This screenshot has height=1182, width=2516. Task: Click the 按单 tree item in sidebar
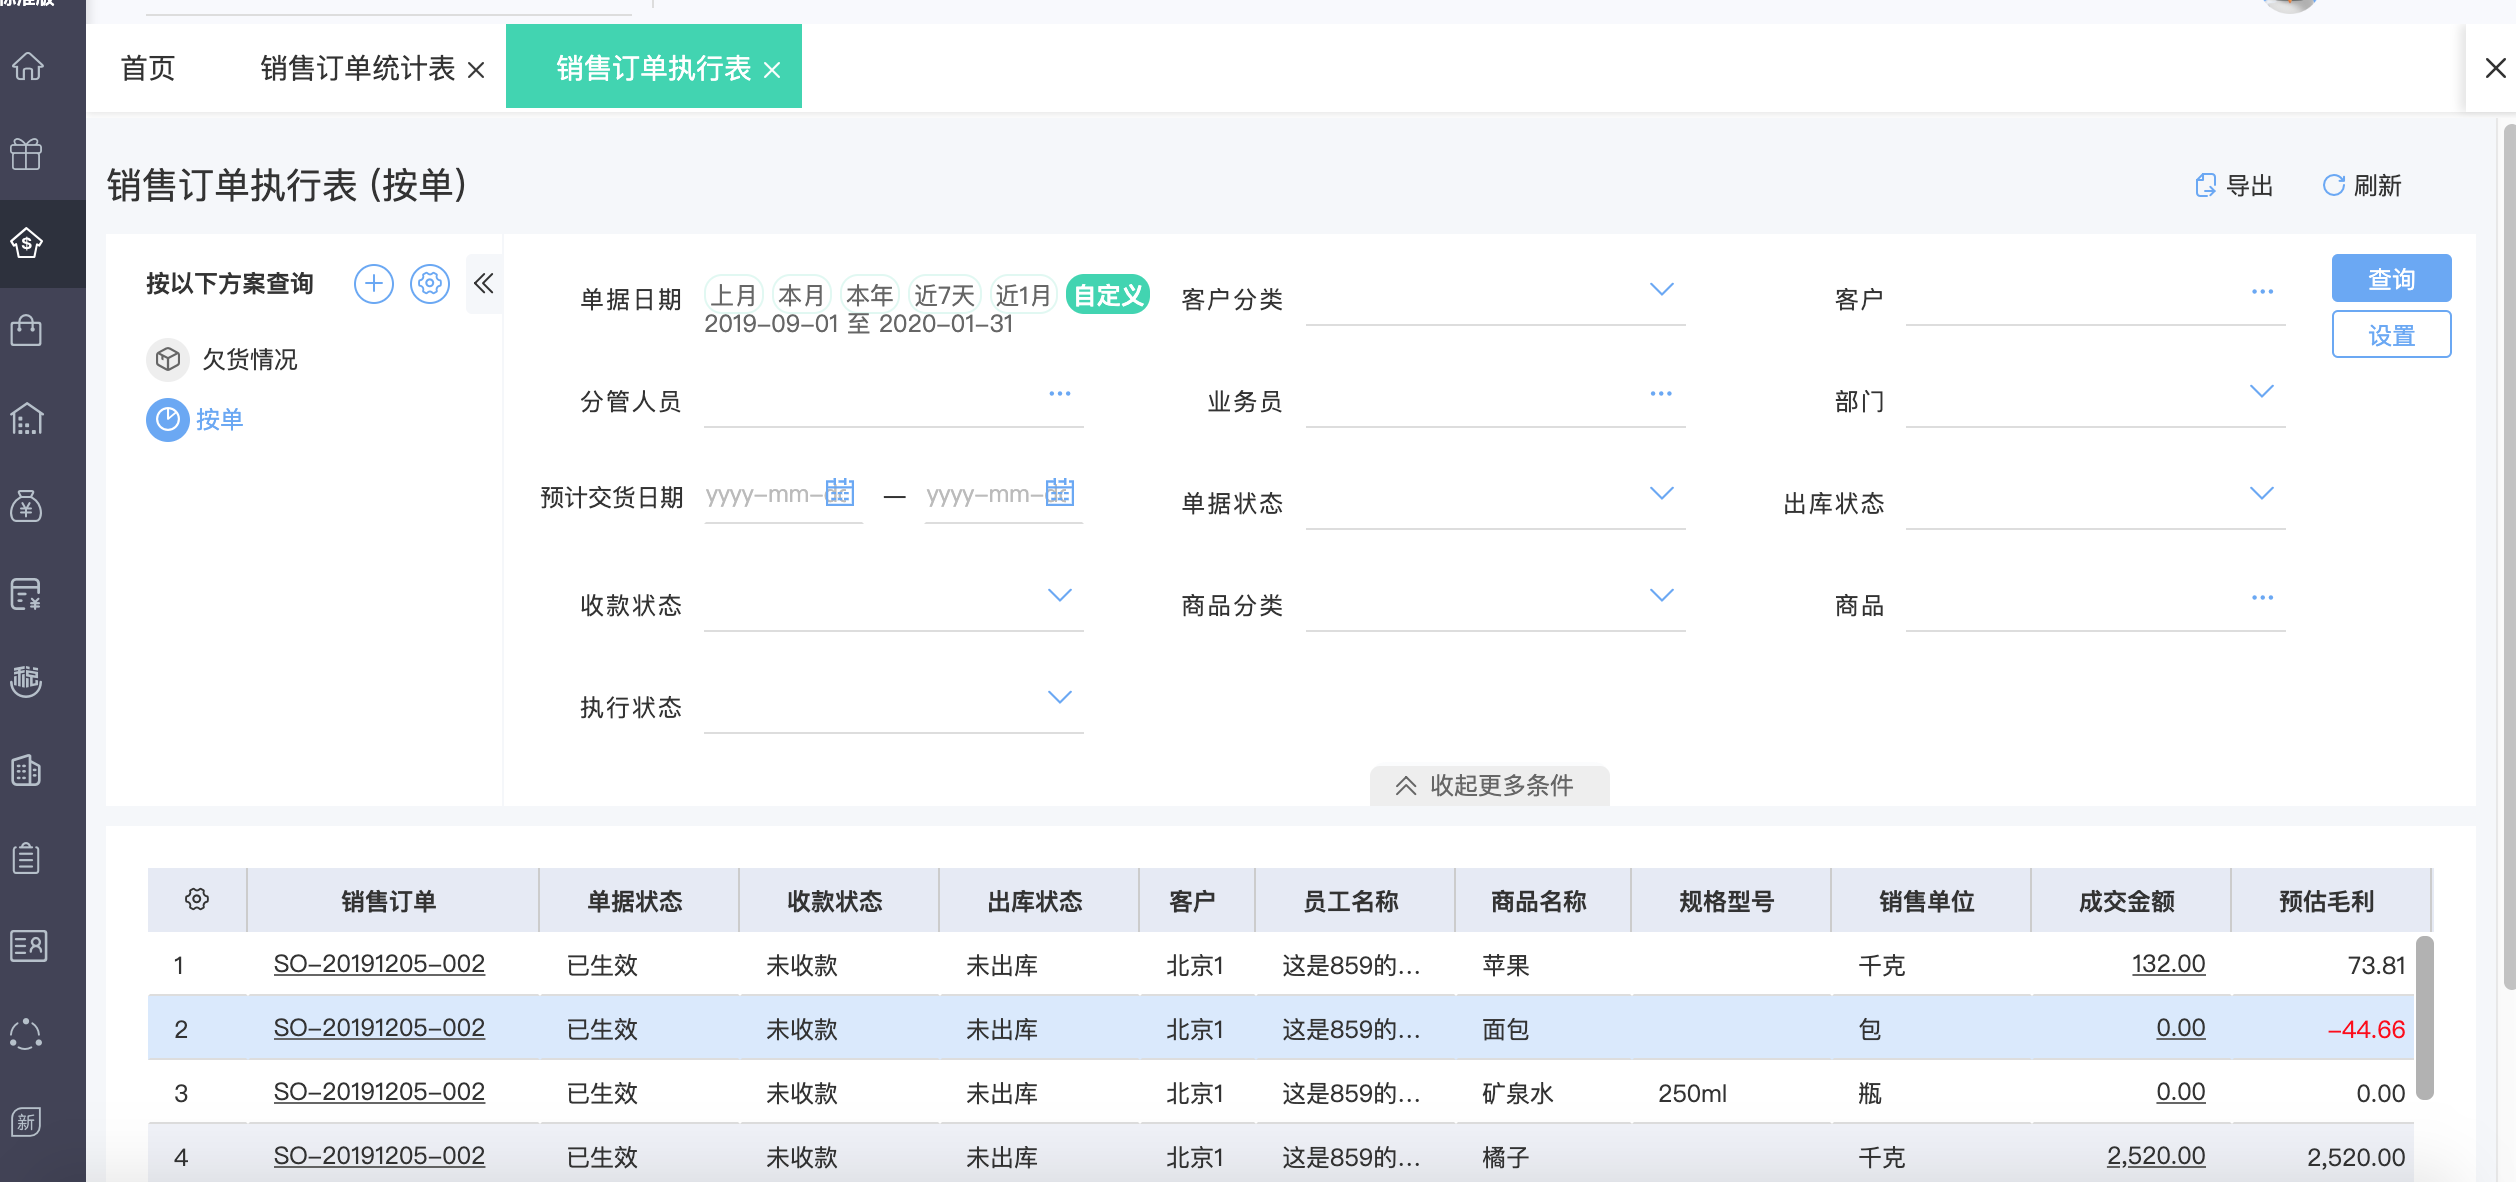pyautogui.click(x=220, y=419)
